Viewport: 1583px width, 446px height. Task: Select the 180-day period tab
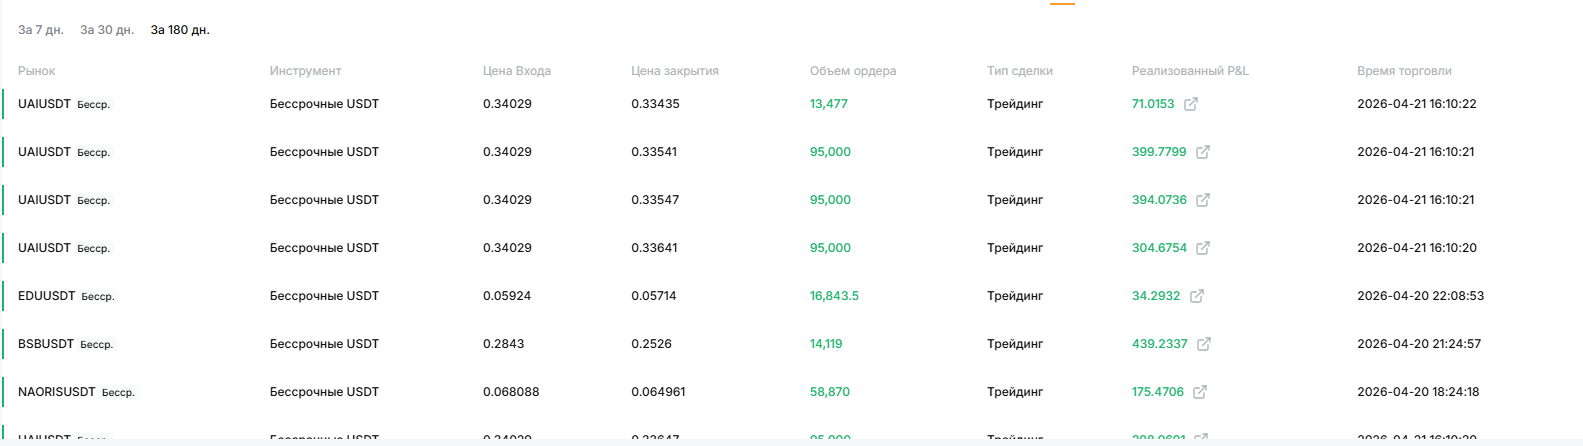[x=180, y=30]
